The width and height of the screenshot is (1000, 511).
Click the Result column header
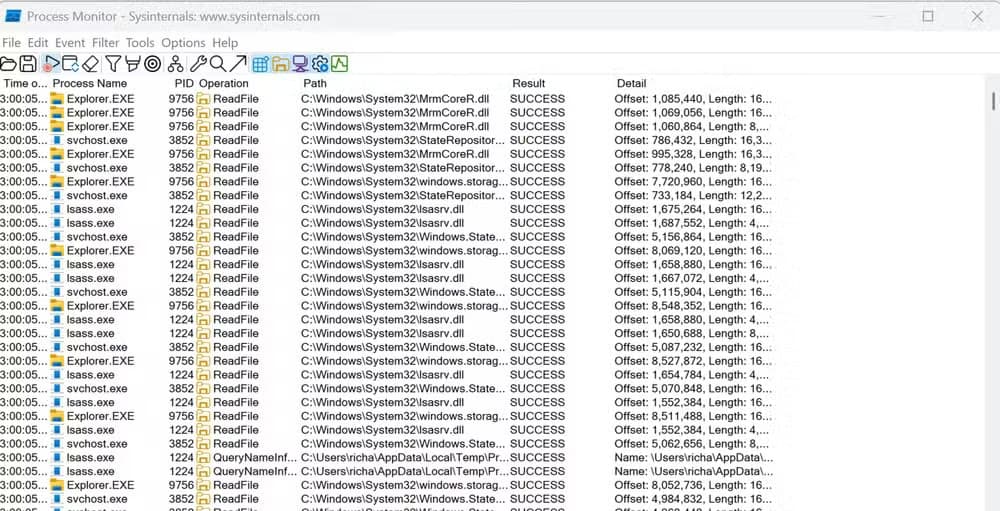(529, 84)
